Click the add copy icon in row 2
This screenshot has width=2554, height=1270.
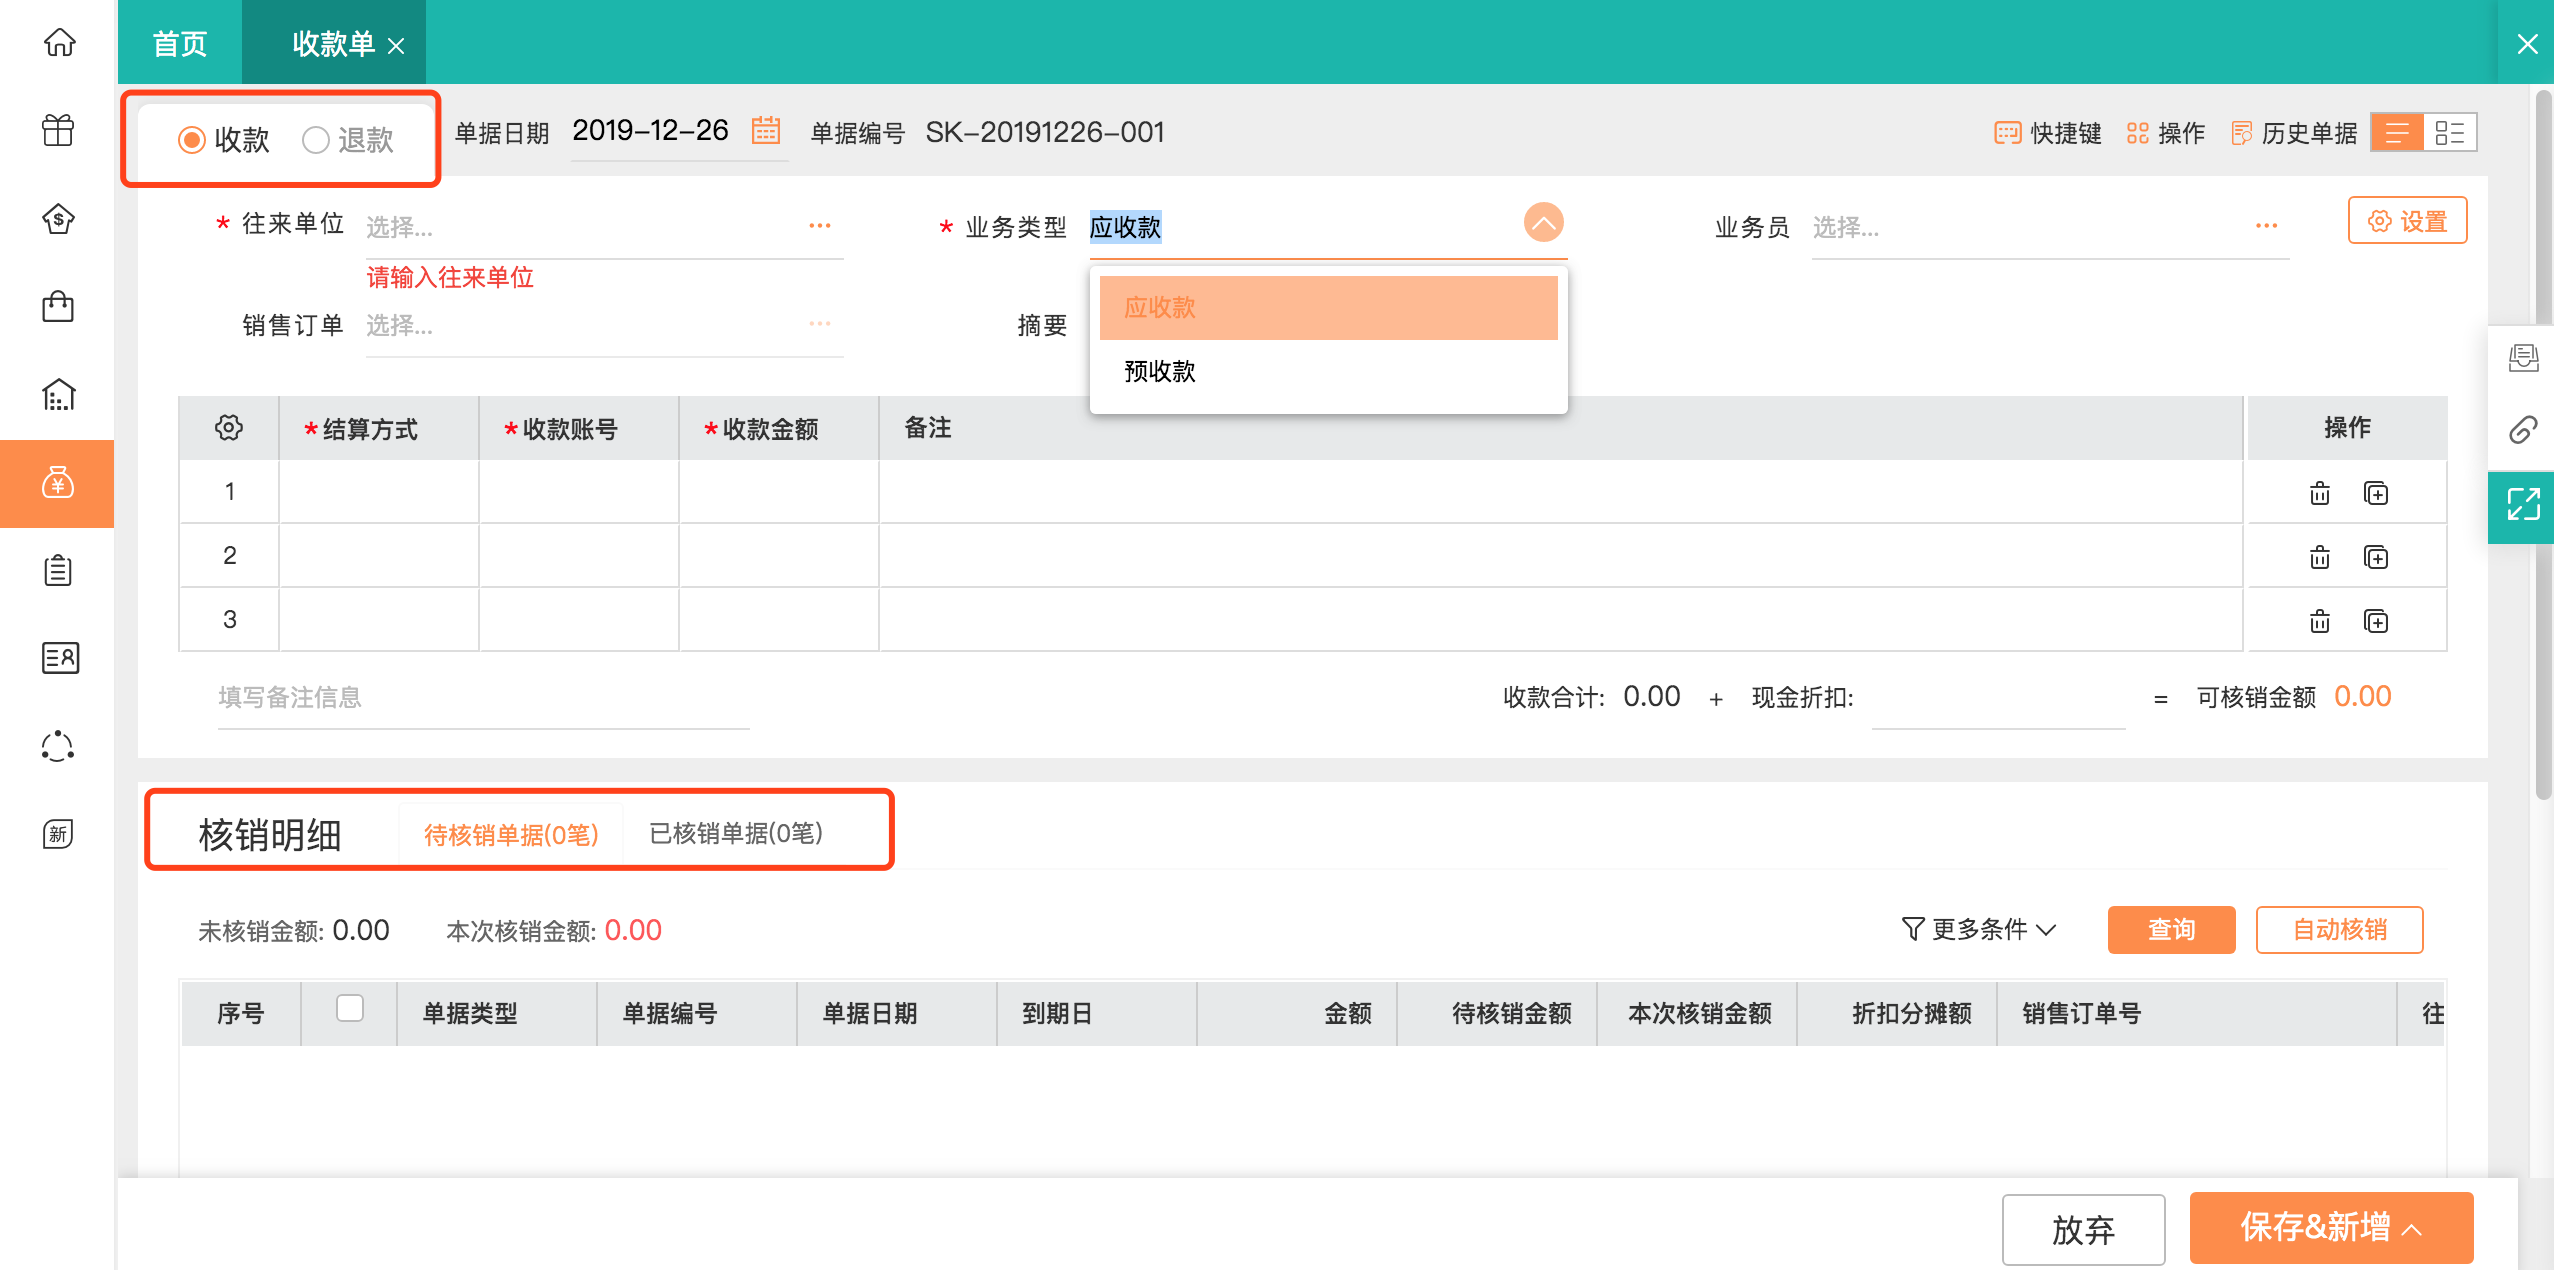(x=2376, y=554)
